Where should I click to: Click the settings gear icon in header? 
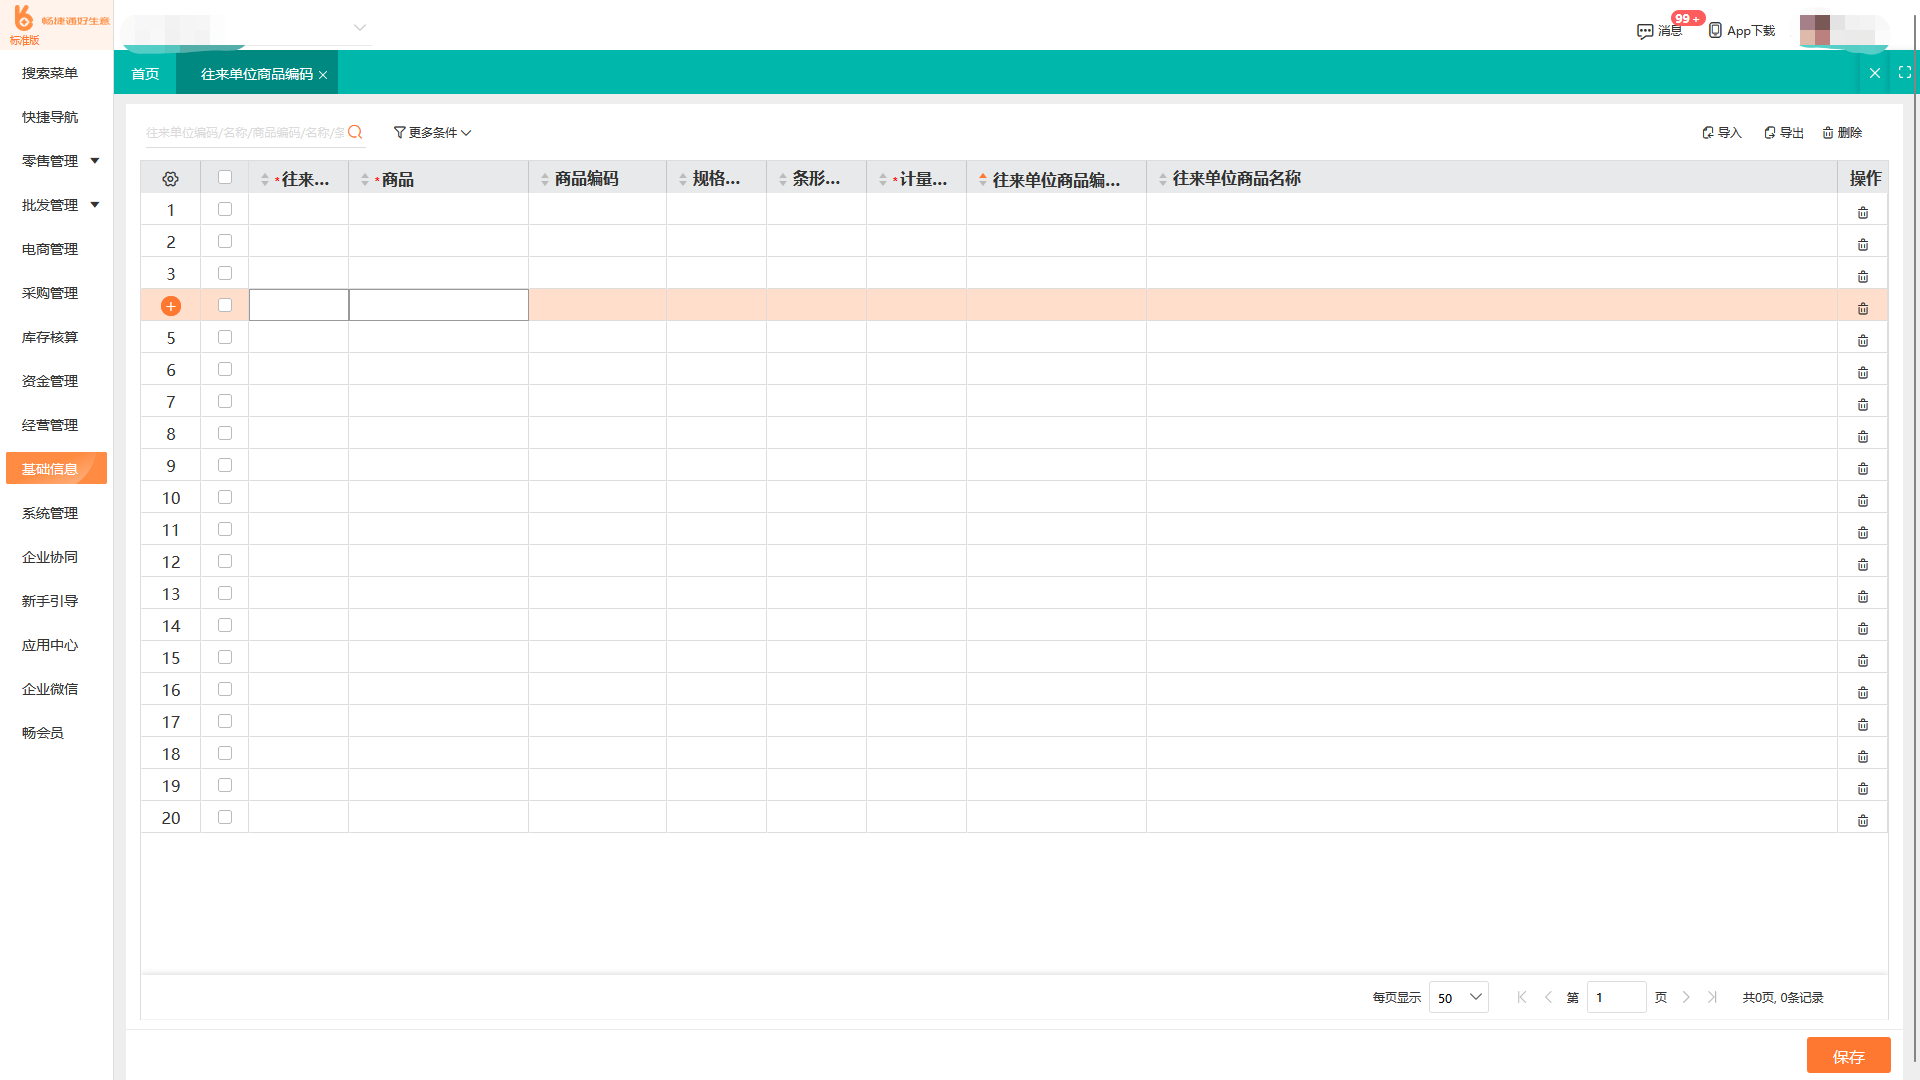[170, 178]
